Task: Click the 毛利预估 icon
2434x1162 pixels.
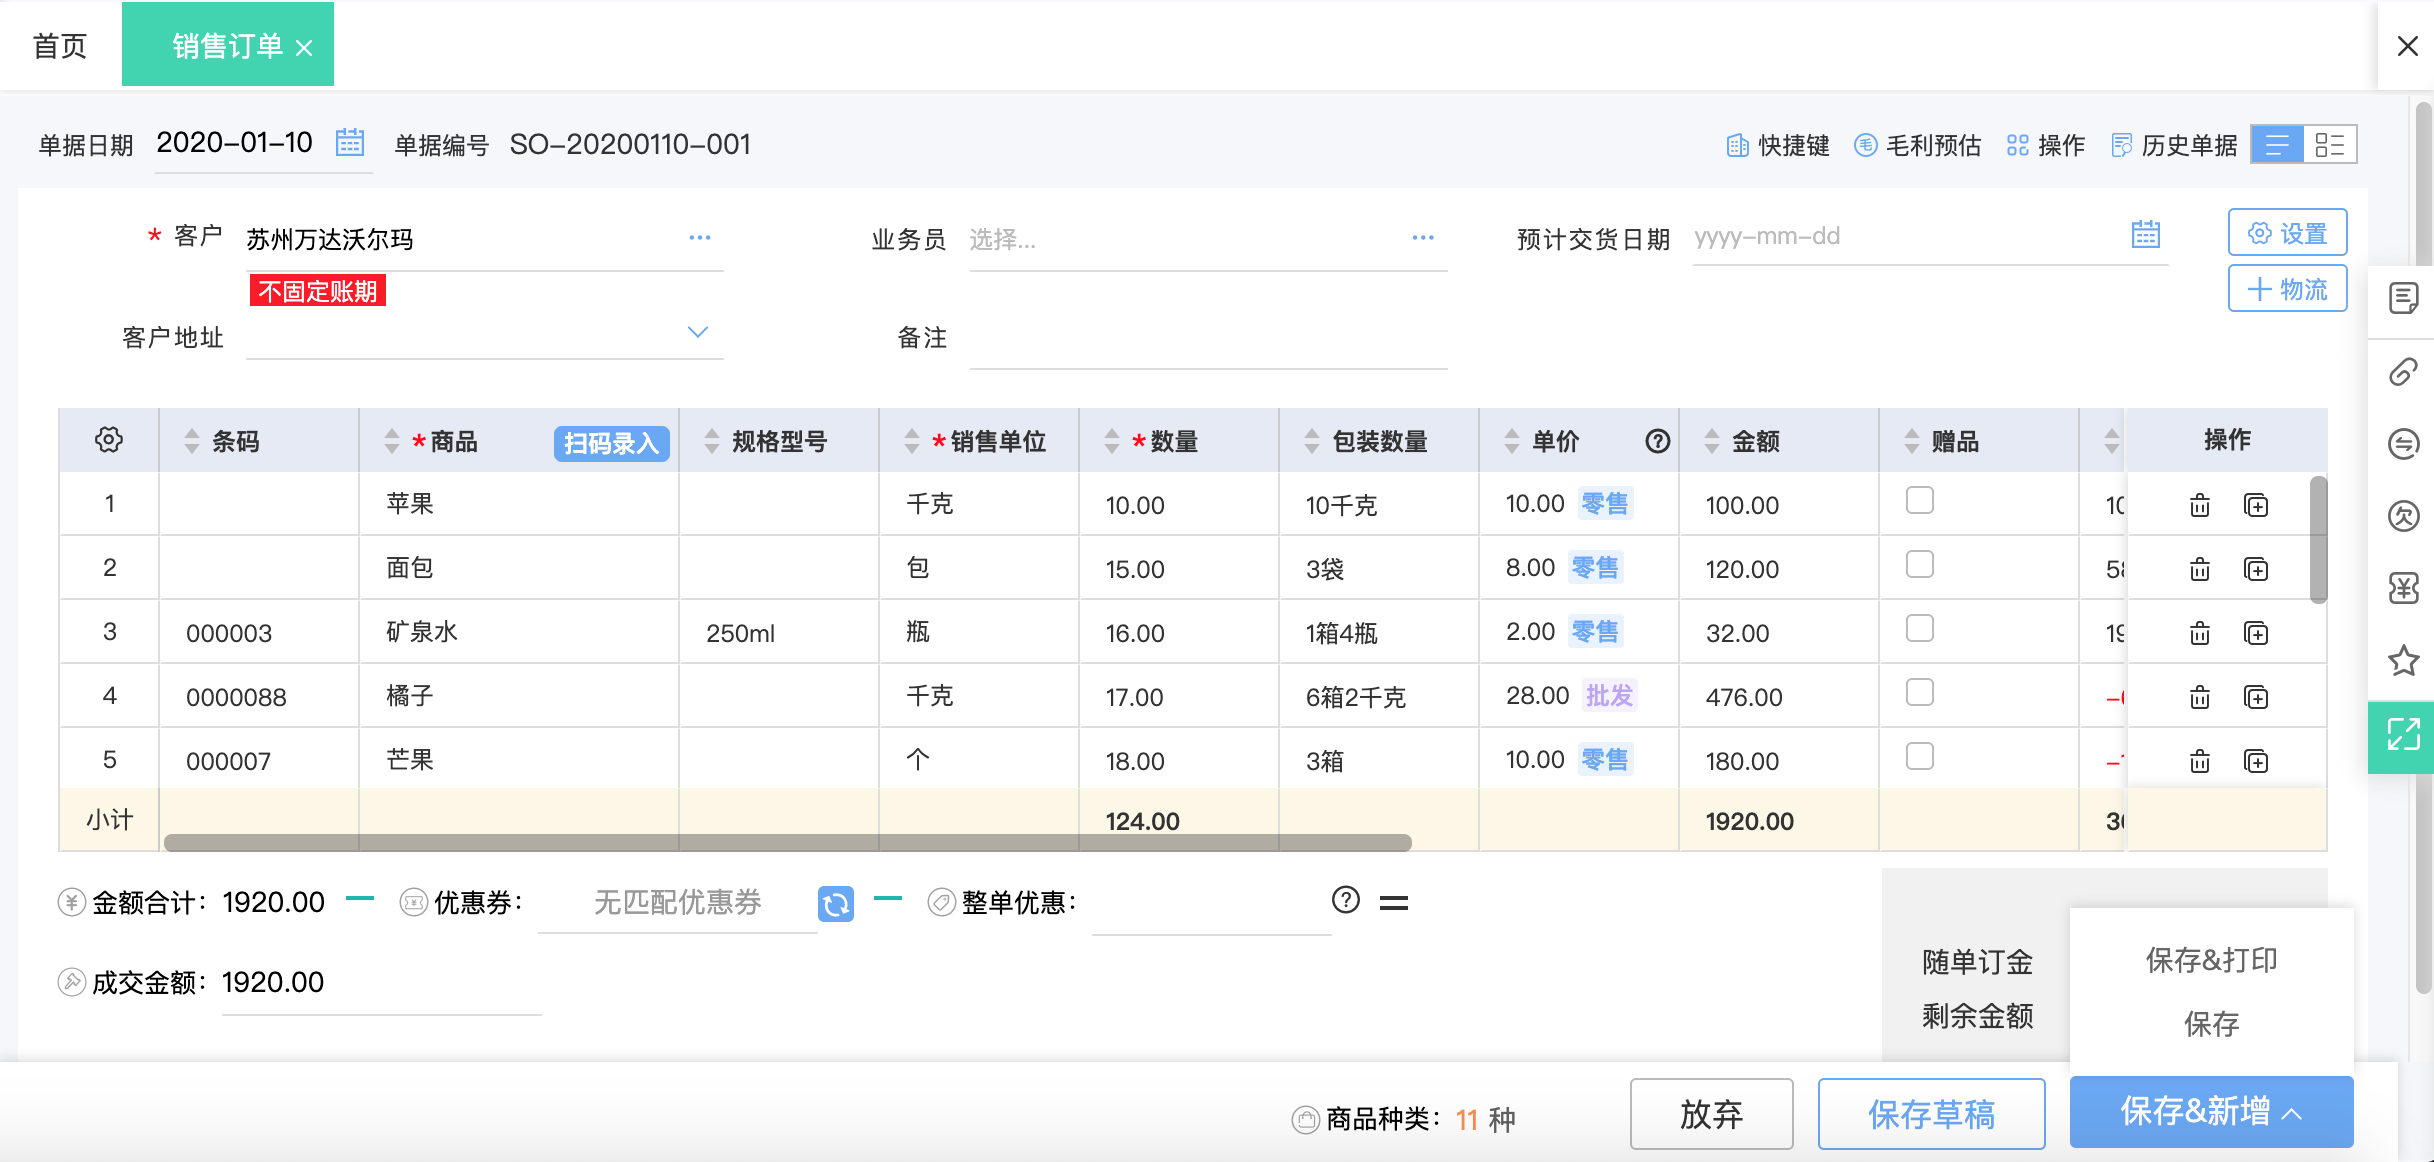Action: tap(1861, 146)
